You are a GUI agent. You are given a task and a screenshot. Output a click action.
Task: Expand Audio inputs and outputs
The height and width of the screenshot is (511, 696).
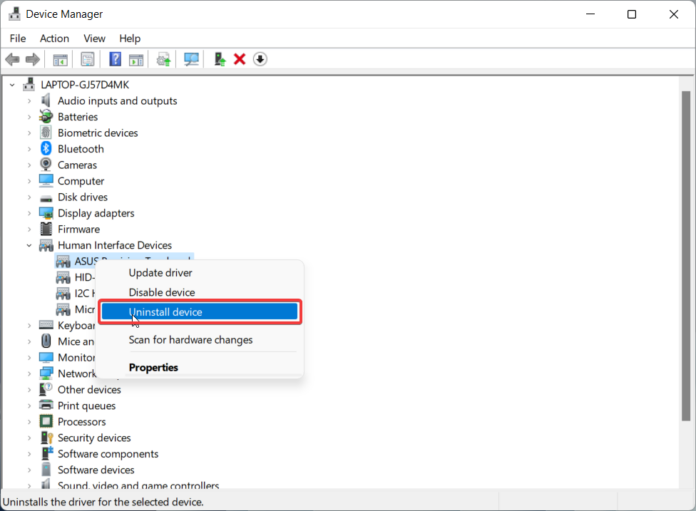pyautogui.click(x=29, y=101)
